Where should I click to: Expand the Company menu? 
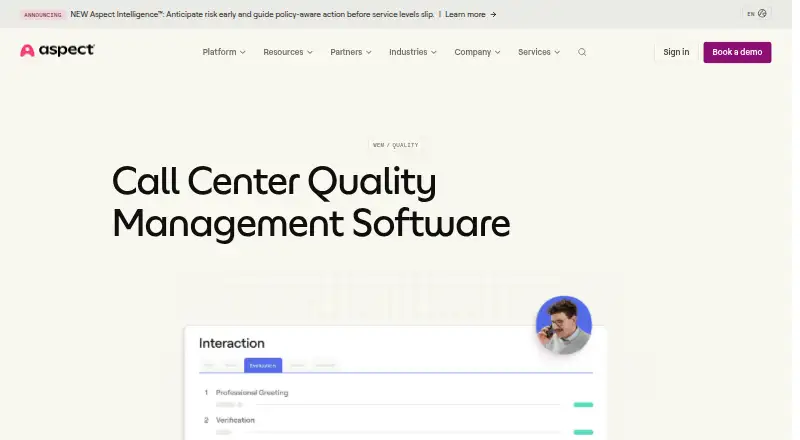coord(477,52)
